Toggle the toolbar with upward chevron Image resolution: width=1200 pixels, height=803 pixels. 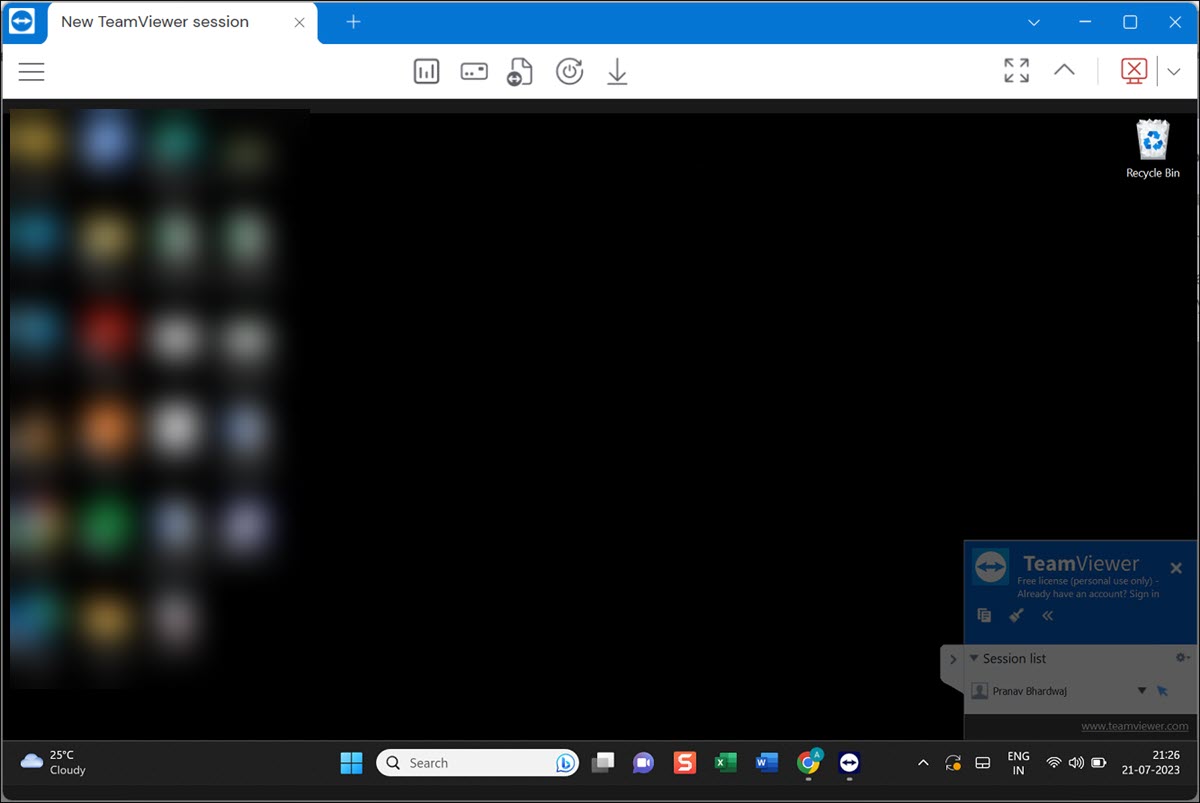pyautogui.click(x=1064, y=70)
